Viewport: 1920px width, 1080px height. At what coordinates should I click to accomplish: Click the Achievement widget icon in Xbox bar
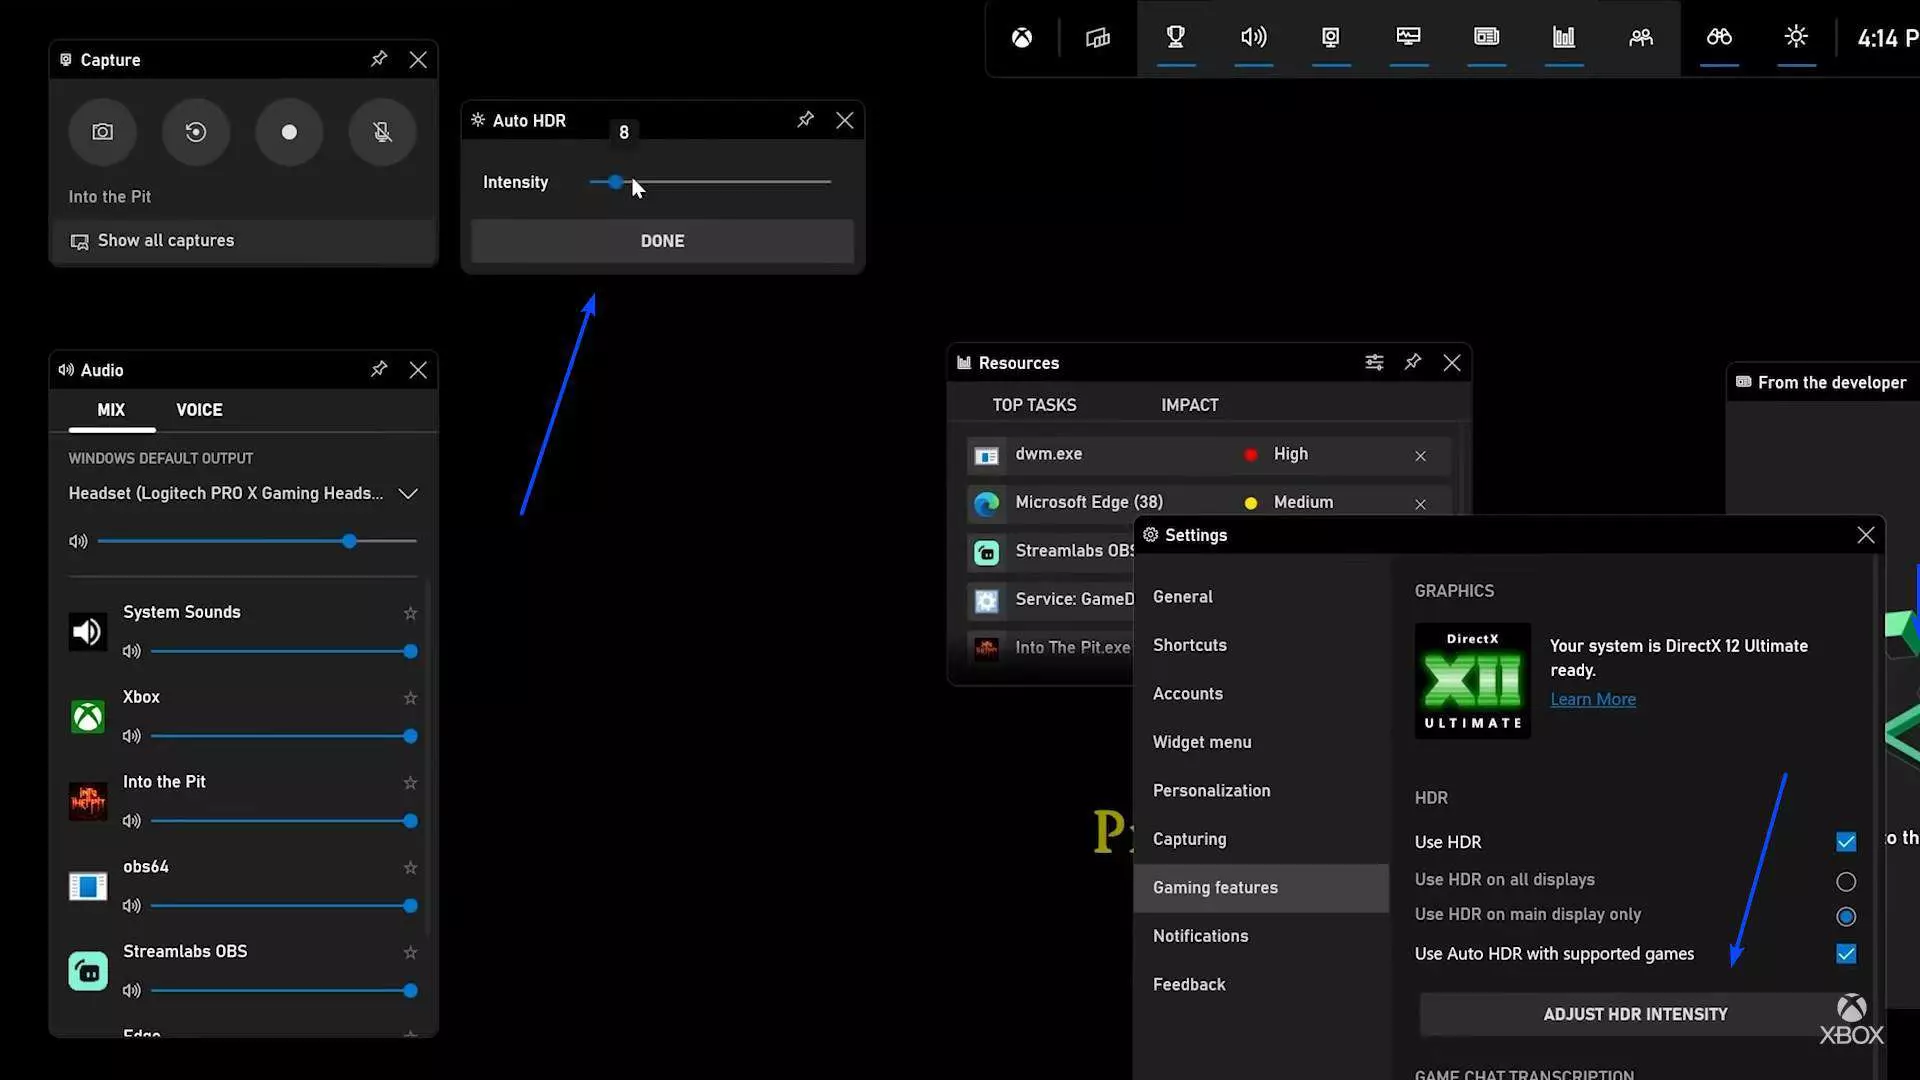click(x=1175, y=36)
